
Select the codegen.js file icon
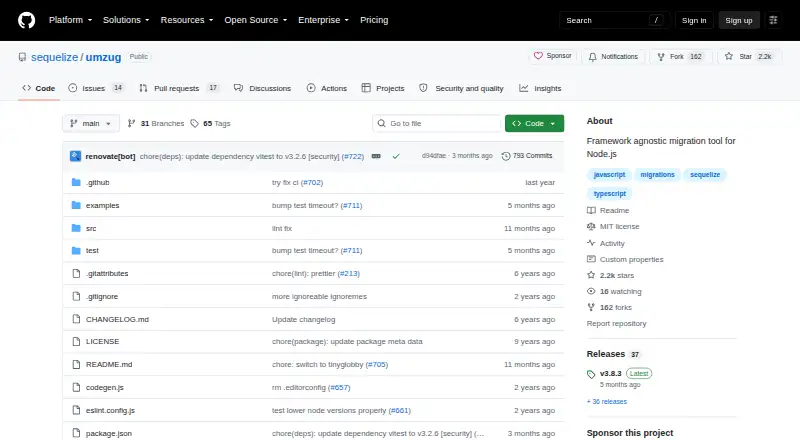point(76,387)
